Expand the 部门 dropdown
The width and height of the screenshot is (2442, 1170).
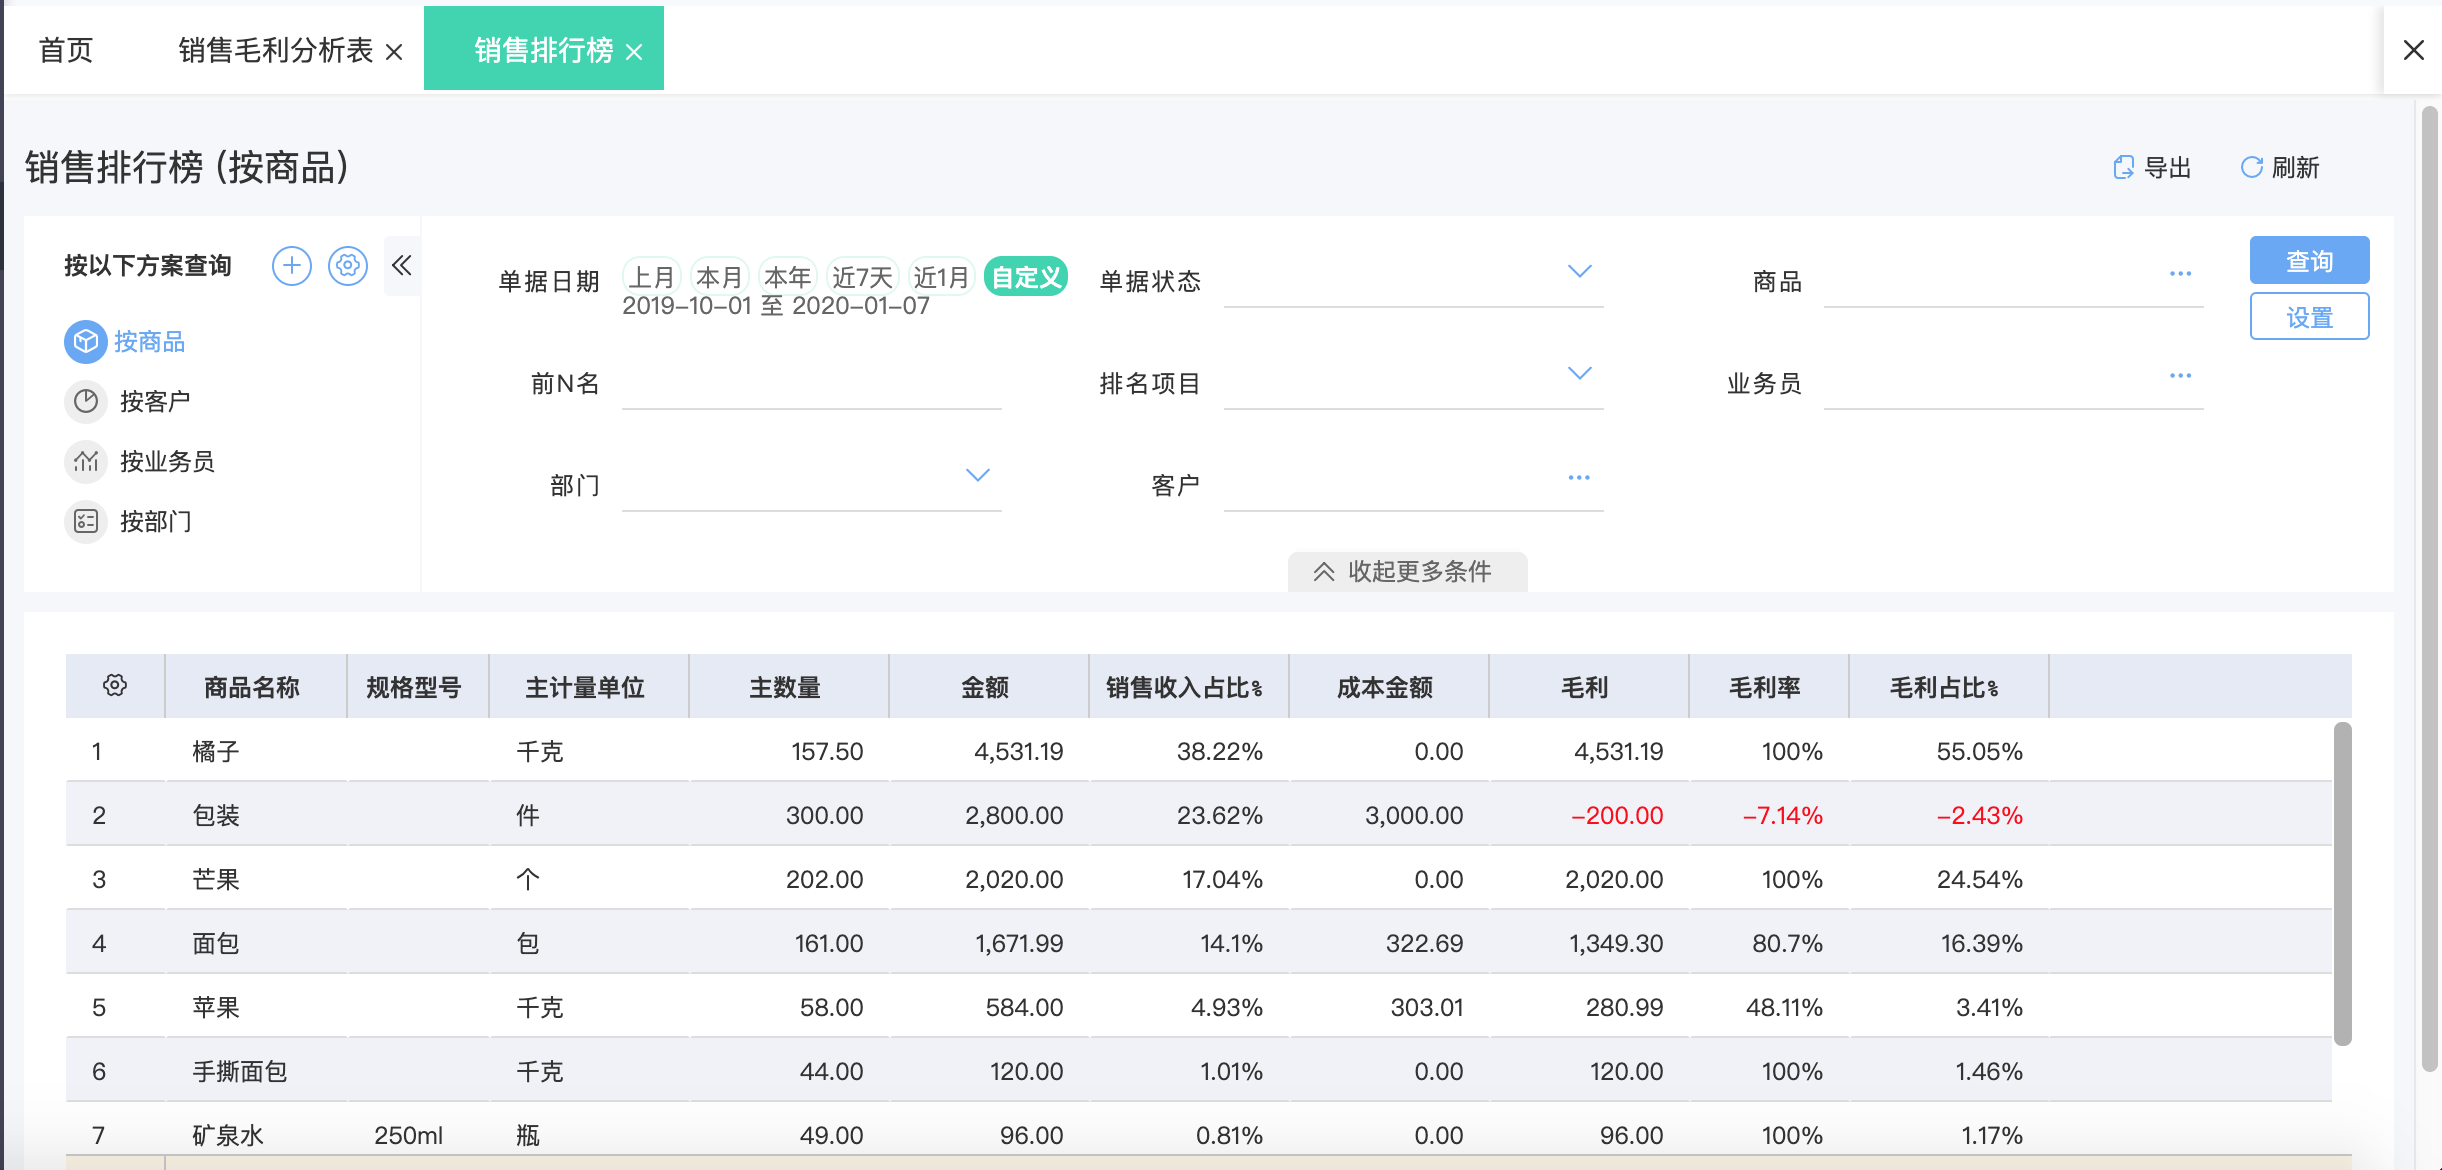978,480
